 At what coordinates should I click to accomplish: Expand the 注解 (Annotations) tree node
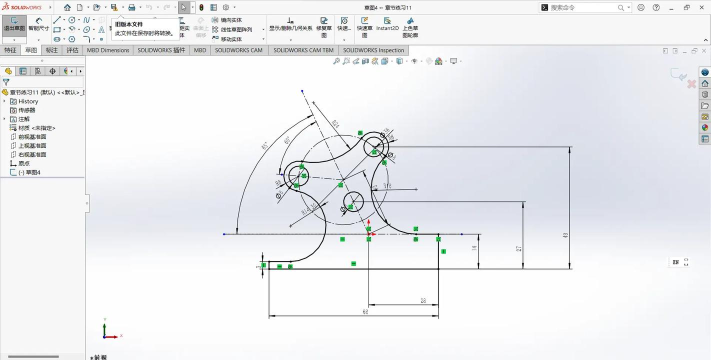coord(5,119)
